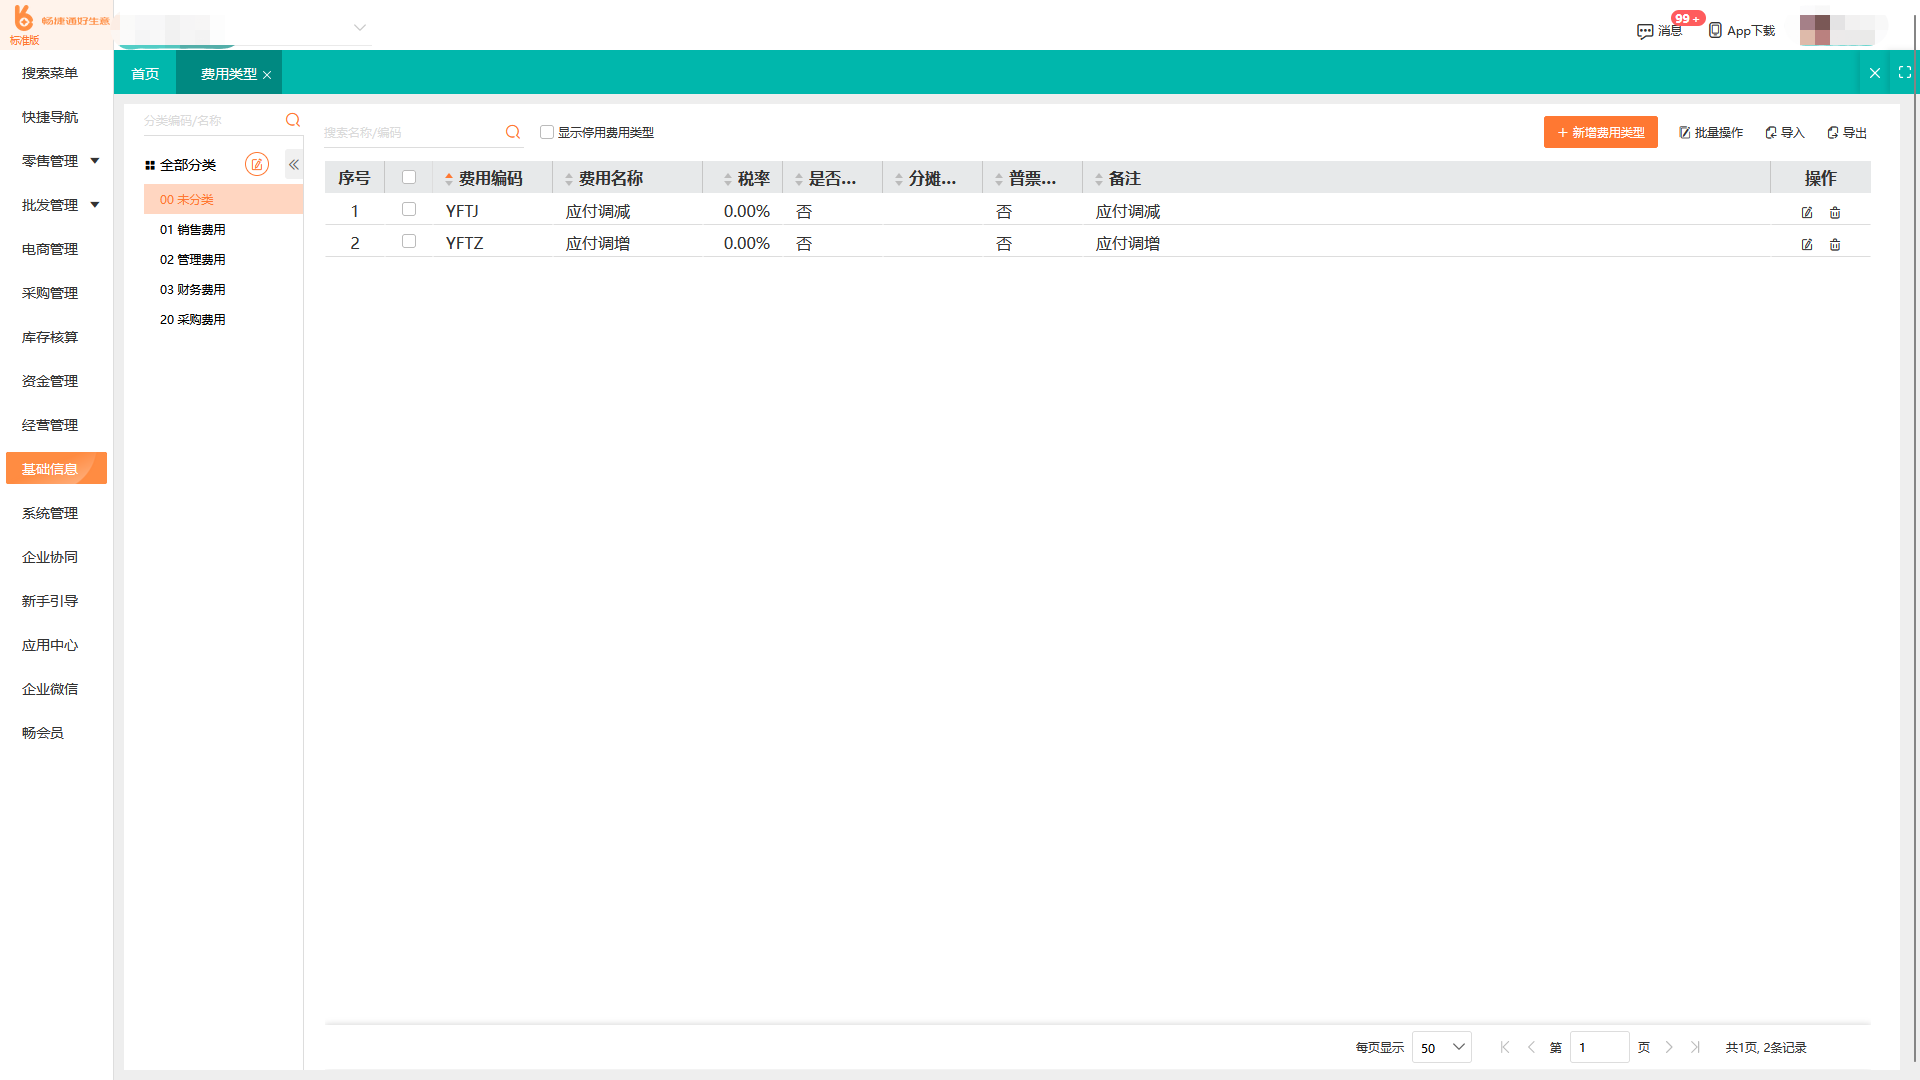Click the edit icon for YFTJ row

1807,211
